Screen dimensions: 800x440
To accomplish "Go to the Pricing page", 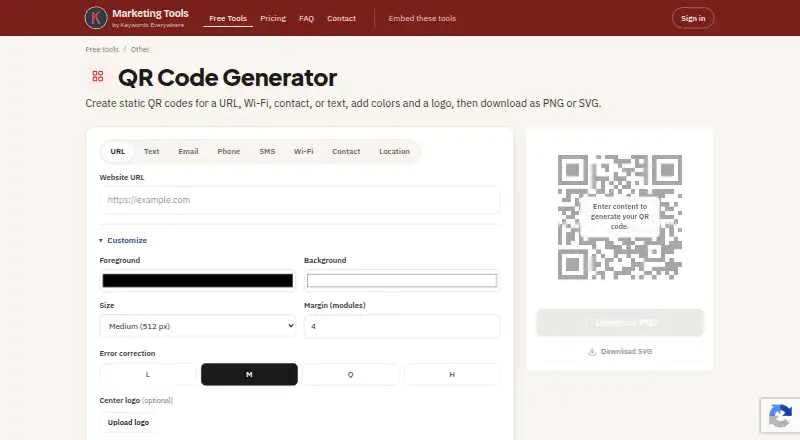I will click(x=273, y=18).
